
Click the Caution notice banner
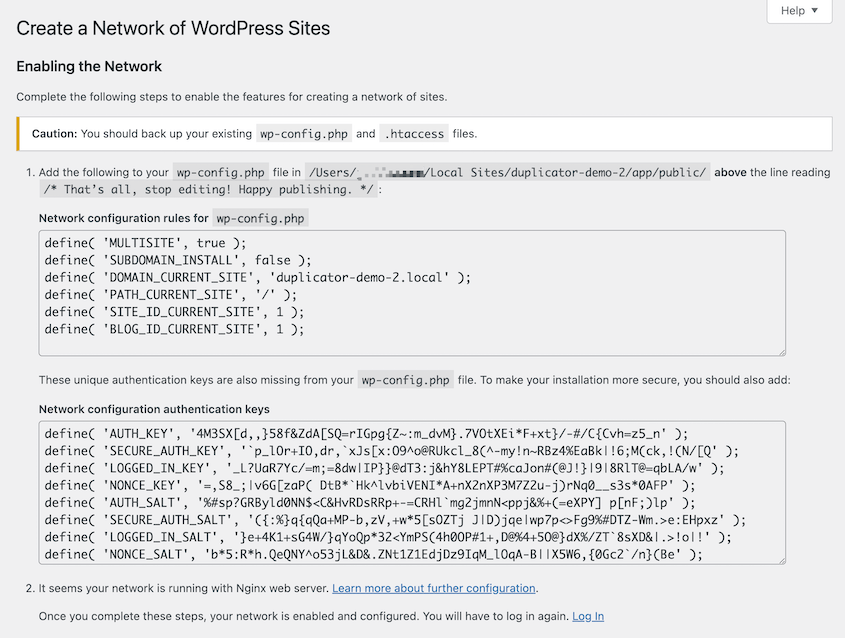coord(420,134)
